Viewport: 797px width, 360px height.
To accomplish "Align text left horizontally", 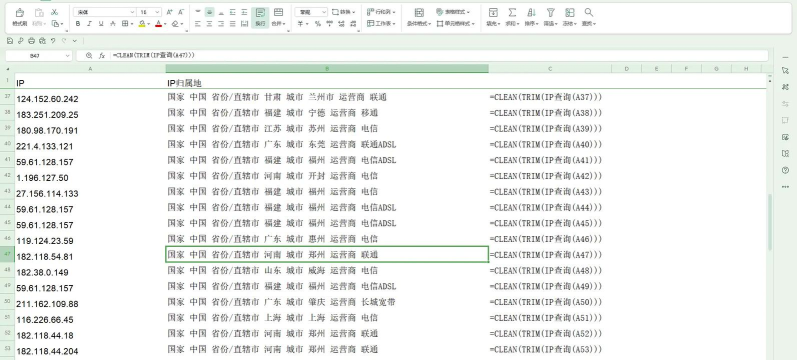I will click(197, 24).
